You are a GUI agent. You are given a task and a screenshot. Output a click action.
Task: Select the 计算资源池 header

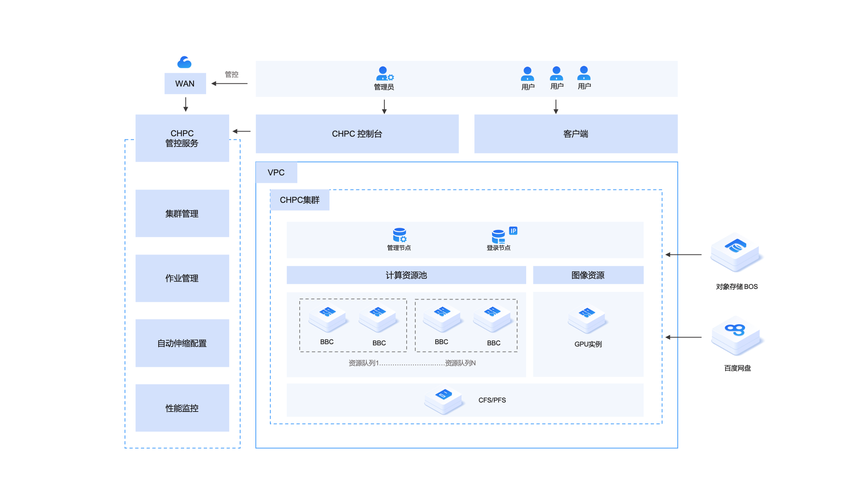pyautogui.click(x=406, y=275)
